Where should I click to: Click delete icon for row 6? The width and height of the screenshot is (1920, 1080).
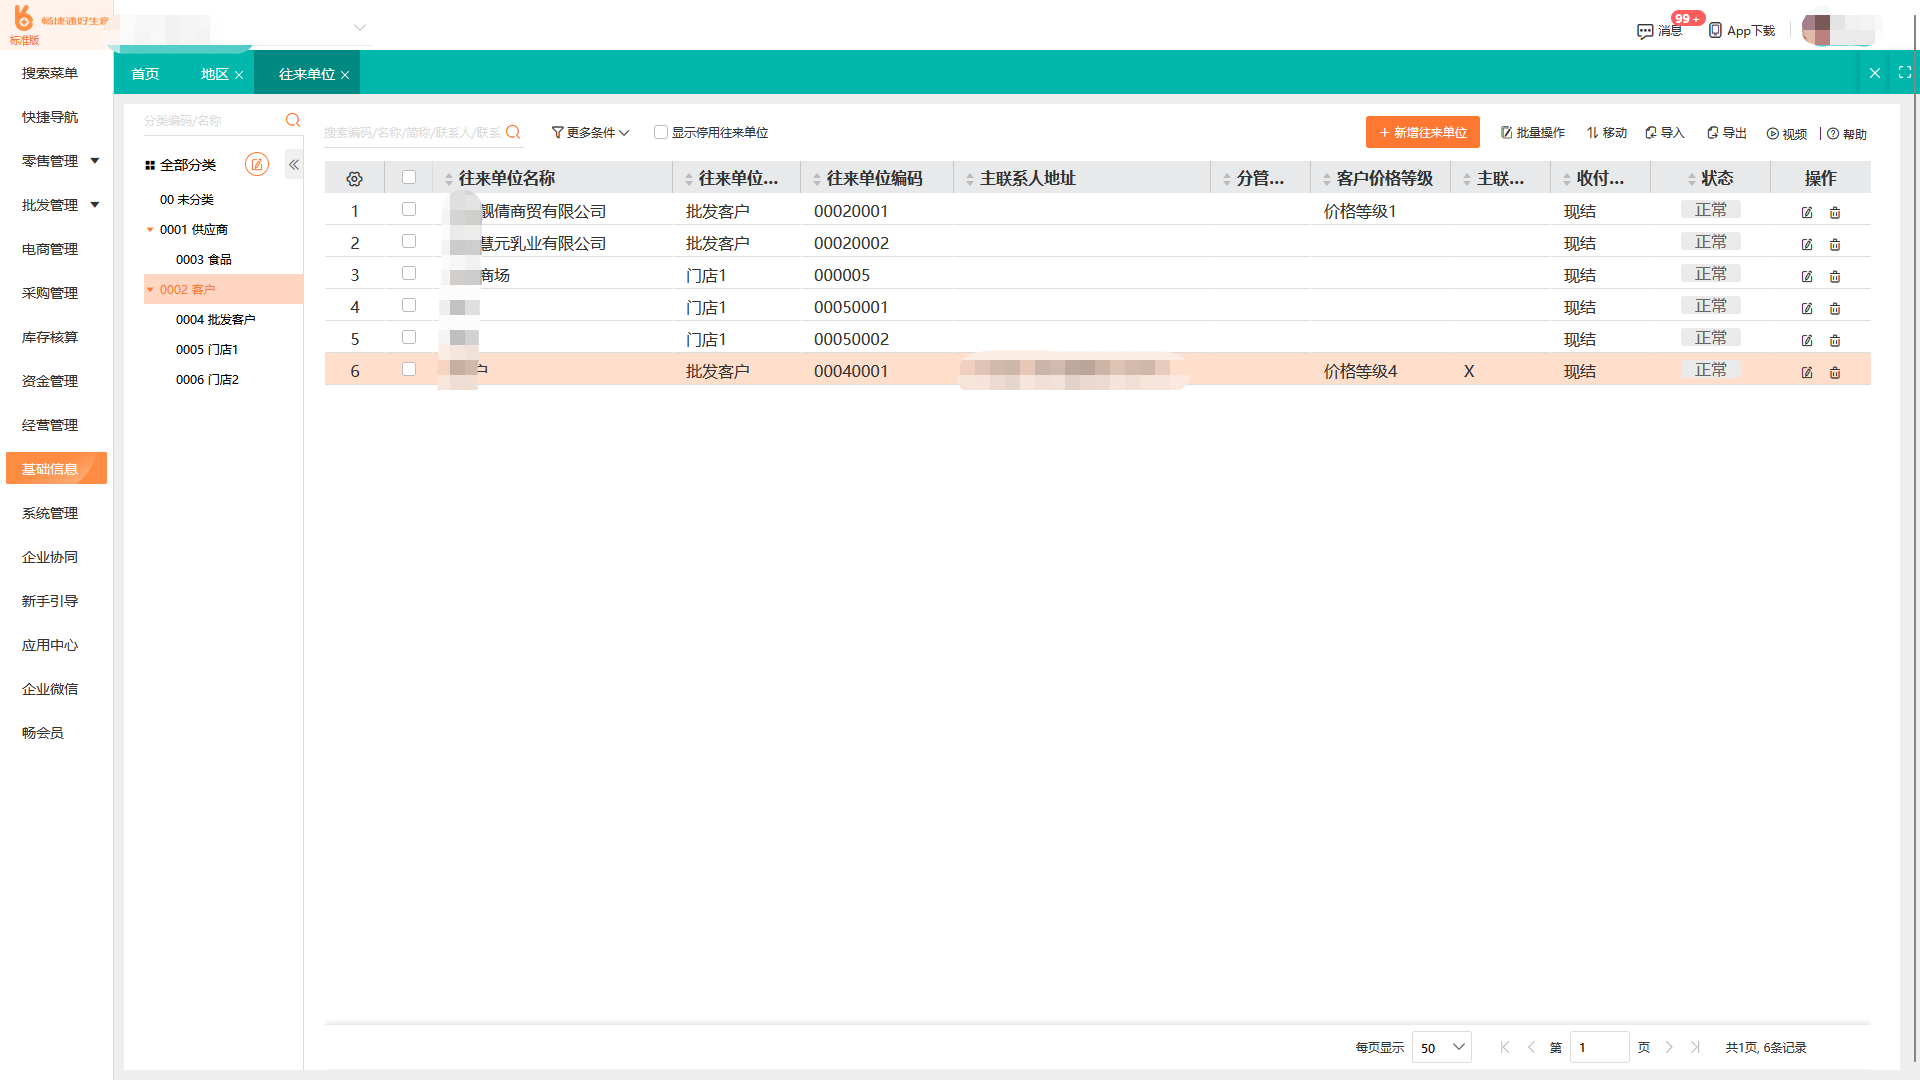coord(1836,372)
